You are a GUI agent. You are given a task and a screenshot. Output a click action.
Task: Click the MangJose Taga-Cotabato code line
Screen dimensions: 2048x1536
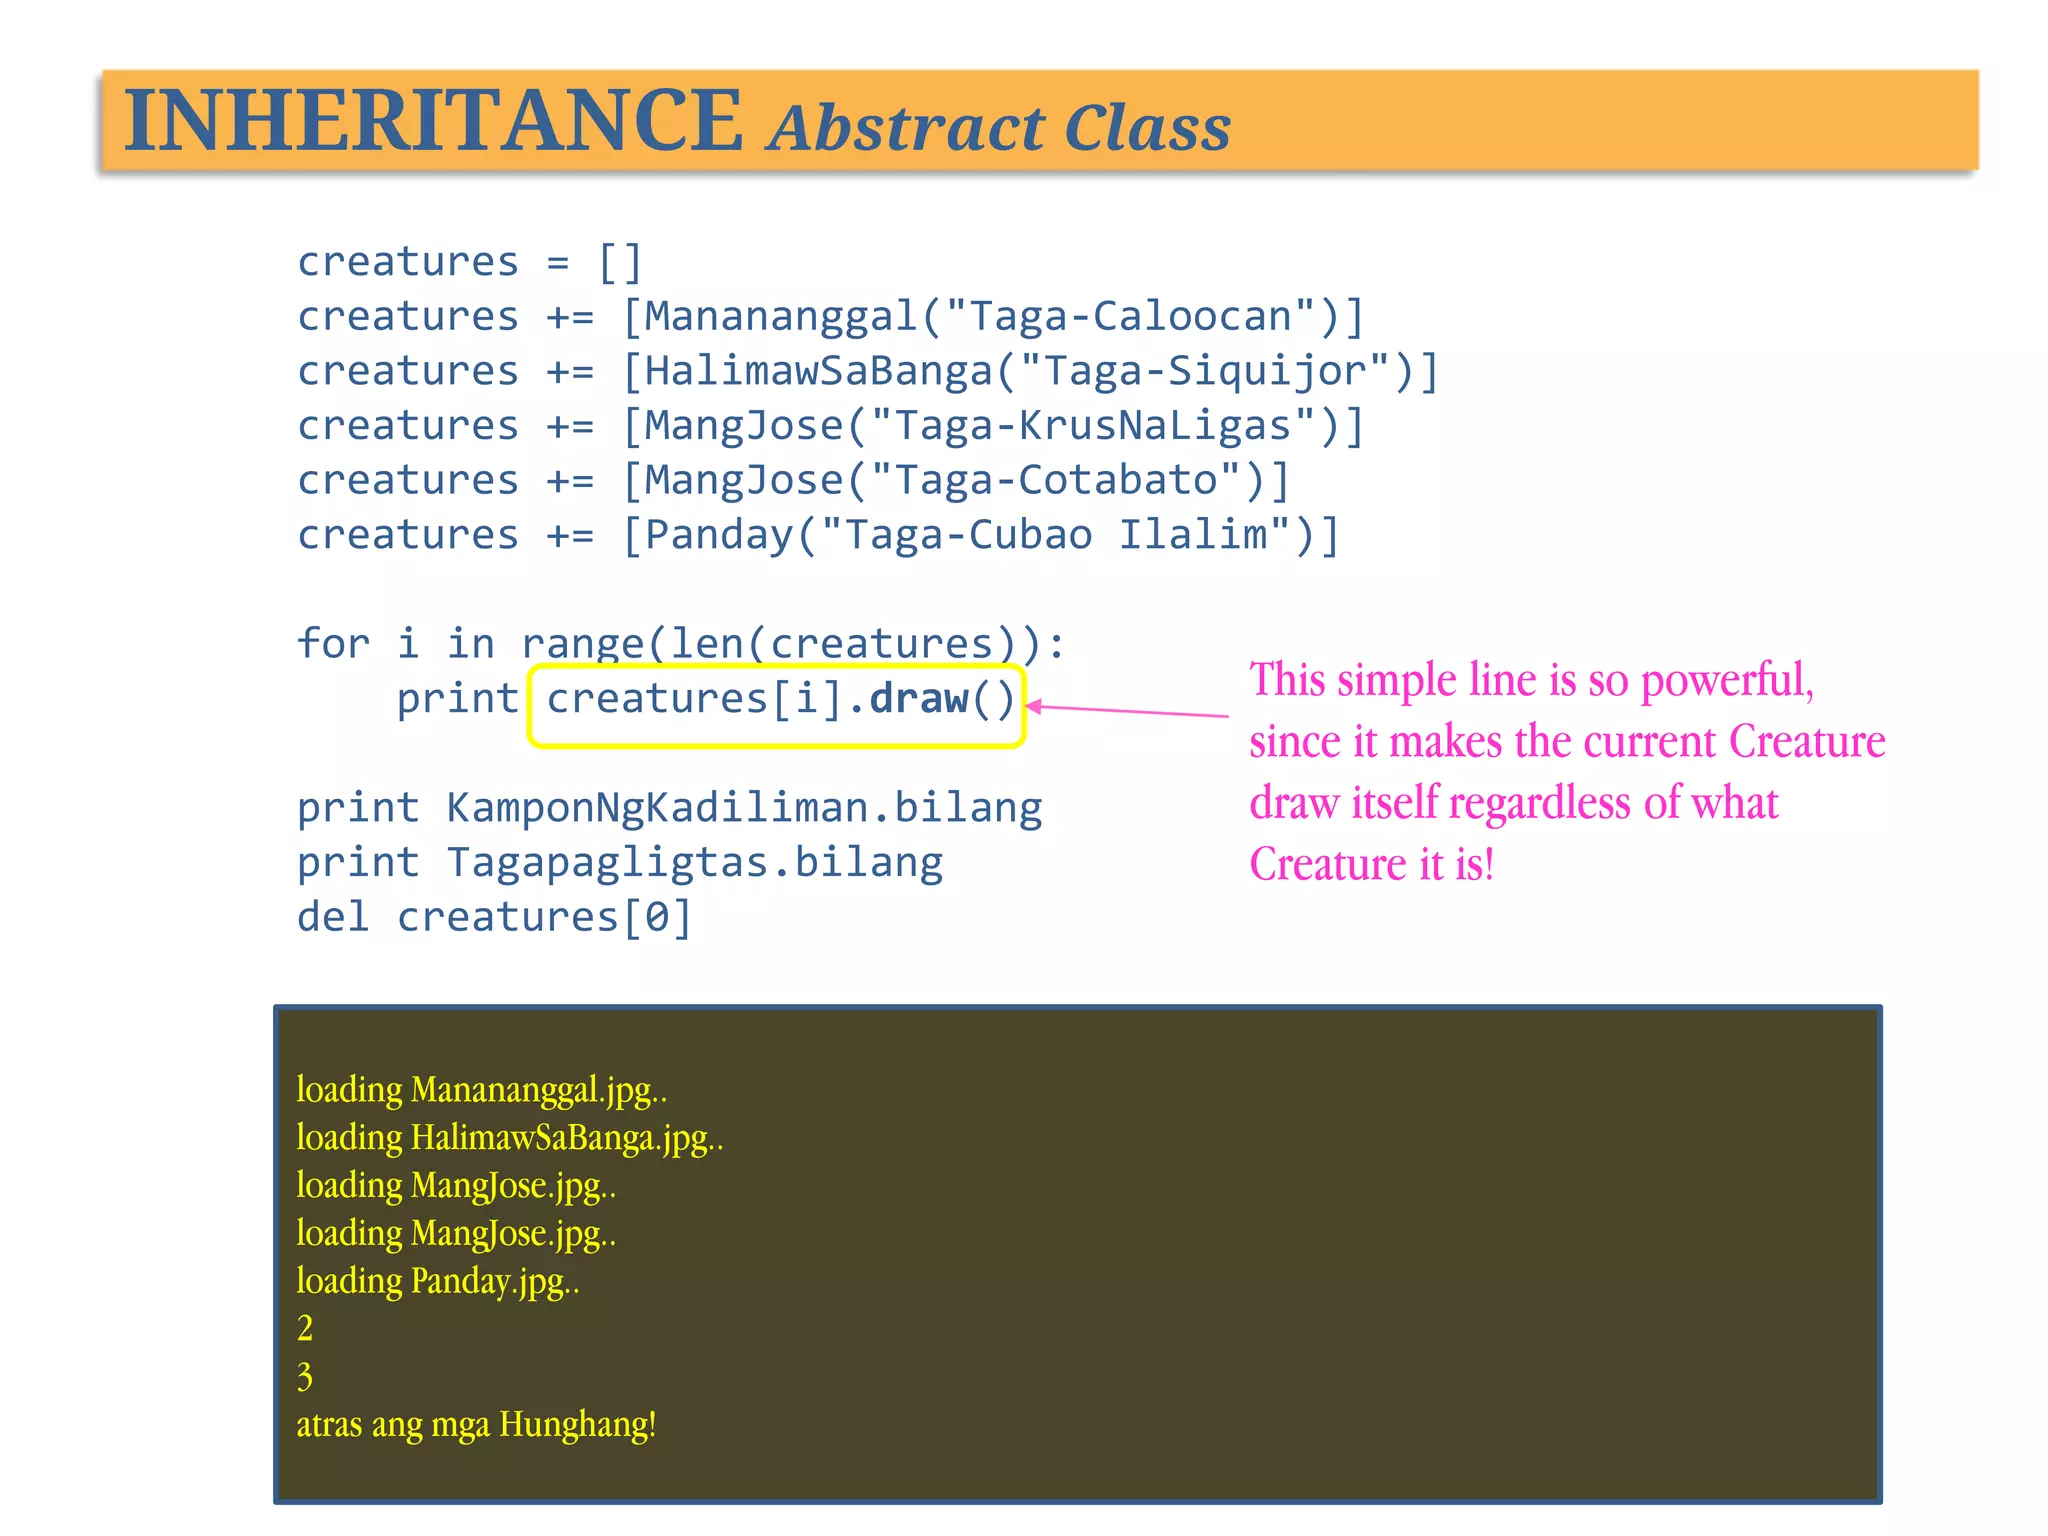[794, 481]
